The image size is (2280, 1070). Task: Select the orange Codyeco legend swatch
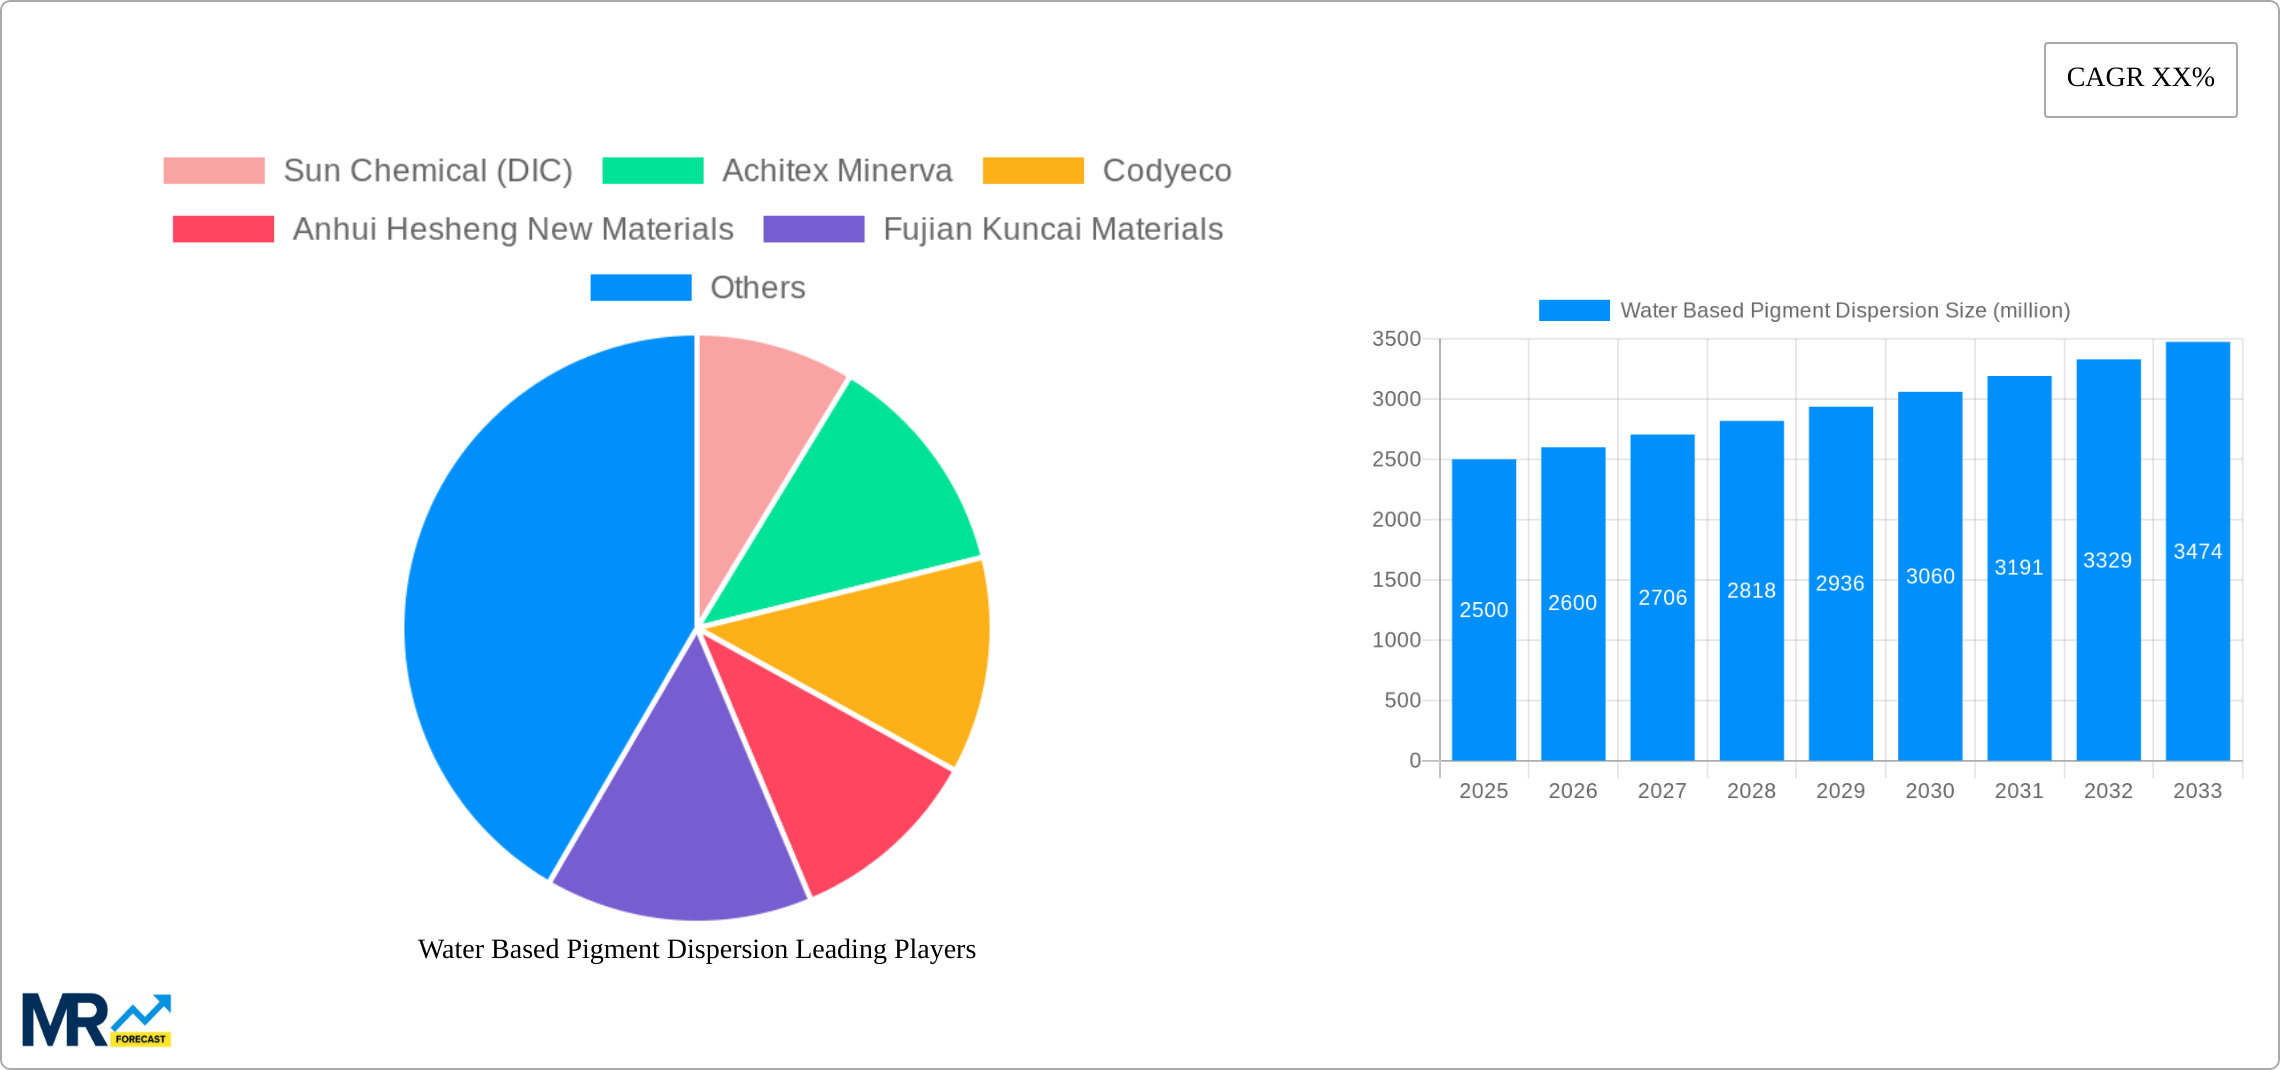[1035, 170]
